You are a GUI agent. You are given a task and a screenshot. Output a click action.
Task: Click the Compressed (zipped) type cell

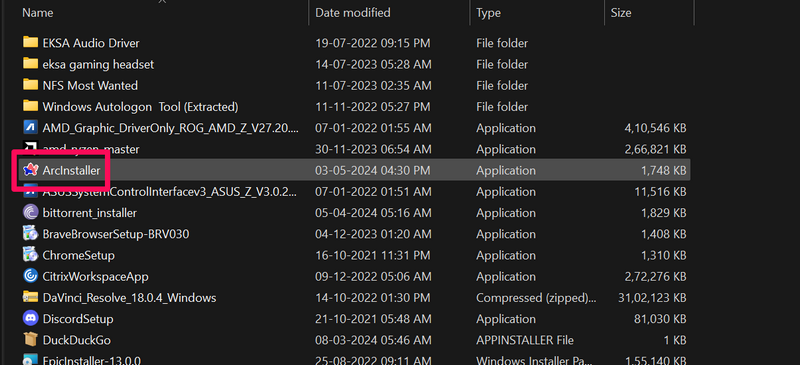click(536, 298)
